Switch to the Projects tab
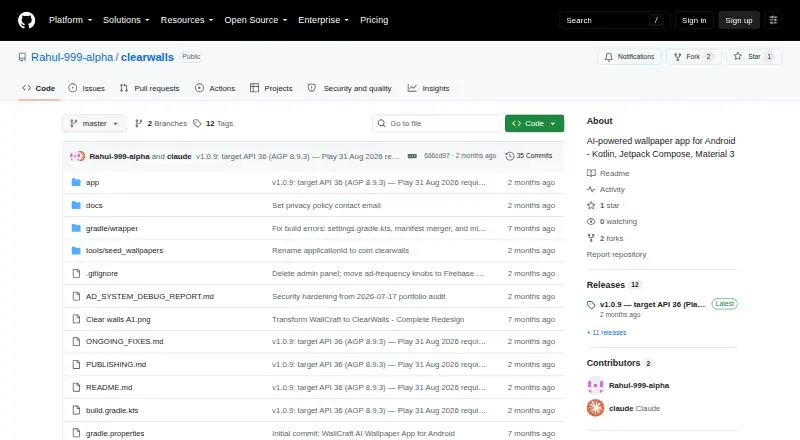 click(271, 88)
